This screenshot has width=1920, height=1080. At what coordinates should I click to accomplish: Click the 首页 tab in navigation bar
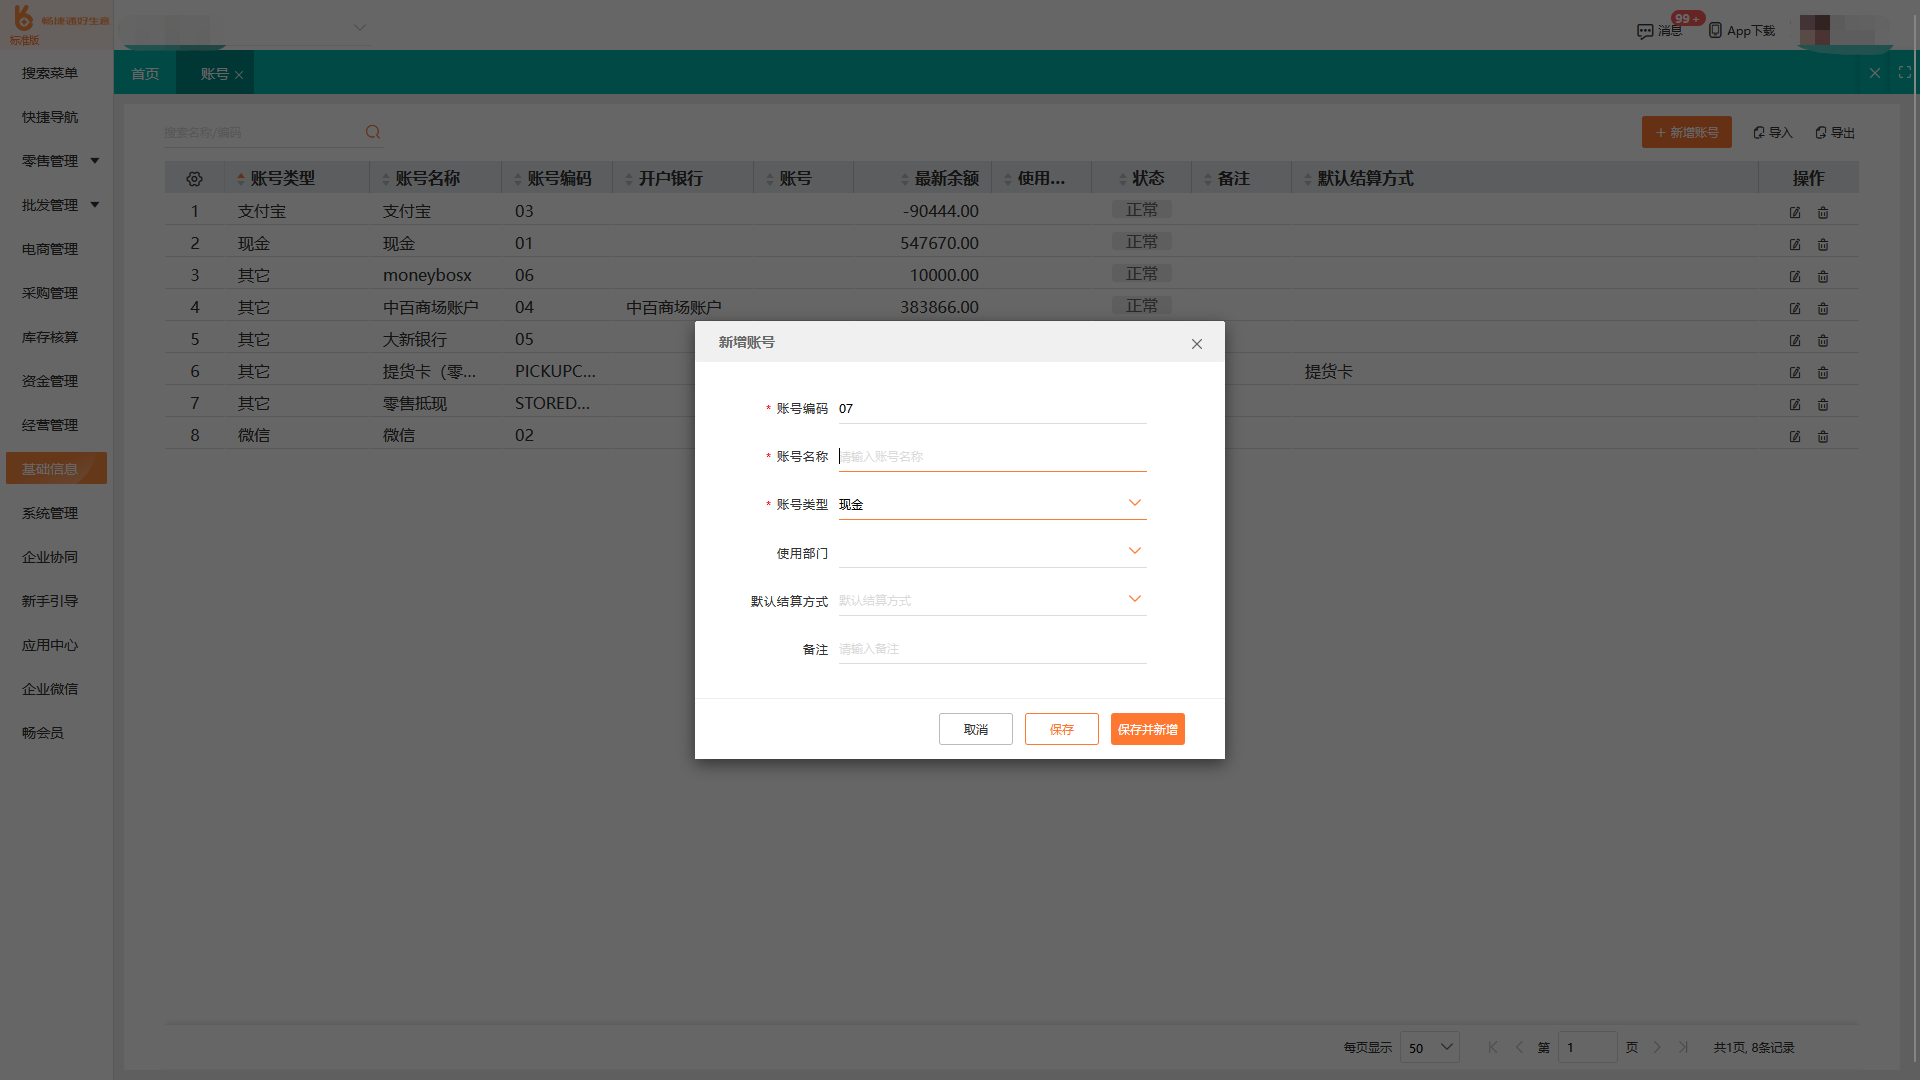(x=145, y=74)
